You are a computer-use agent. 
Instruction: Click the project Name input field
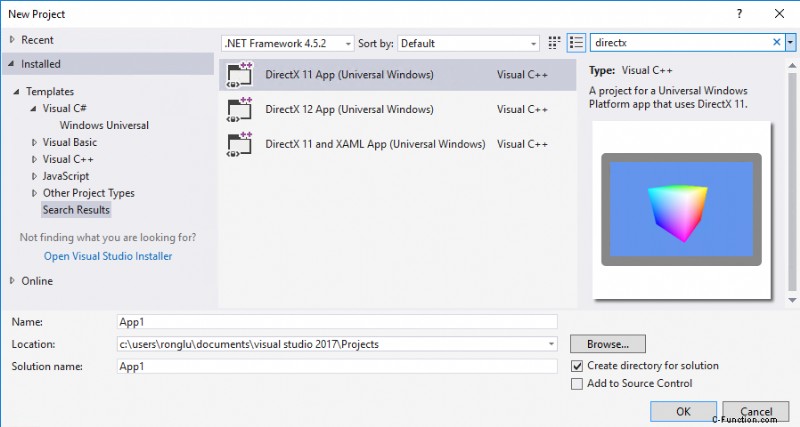pos(336,321)
